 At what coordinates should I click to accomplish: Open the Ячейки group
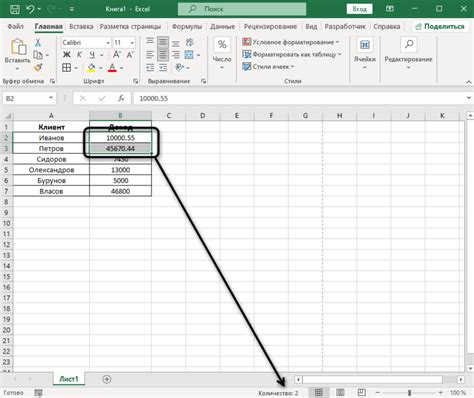click(x=365, y=53)
